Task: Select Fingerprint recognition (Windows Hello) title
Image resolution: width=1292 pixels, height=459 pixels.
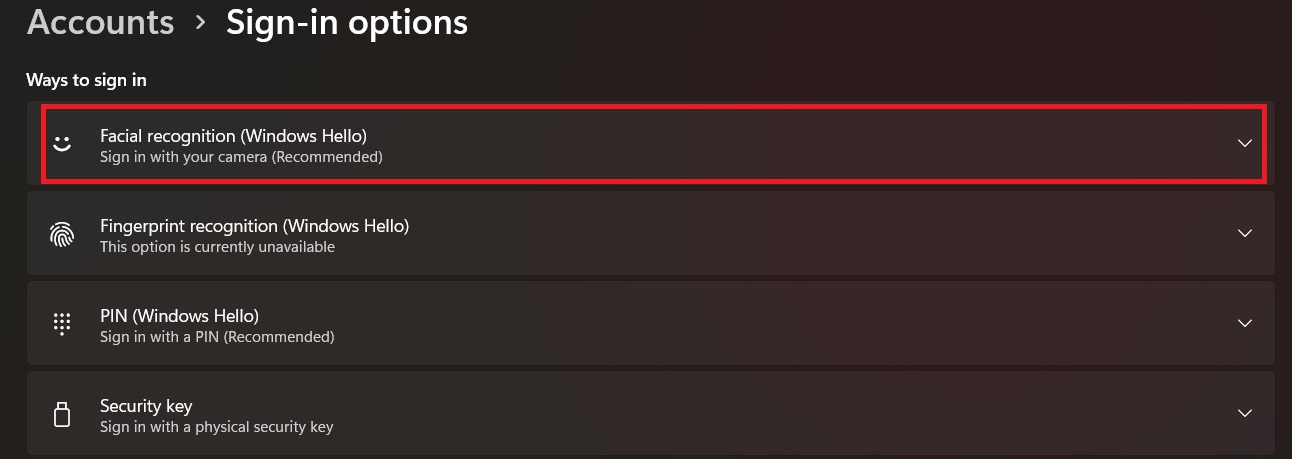Action: click(255, 225)
